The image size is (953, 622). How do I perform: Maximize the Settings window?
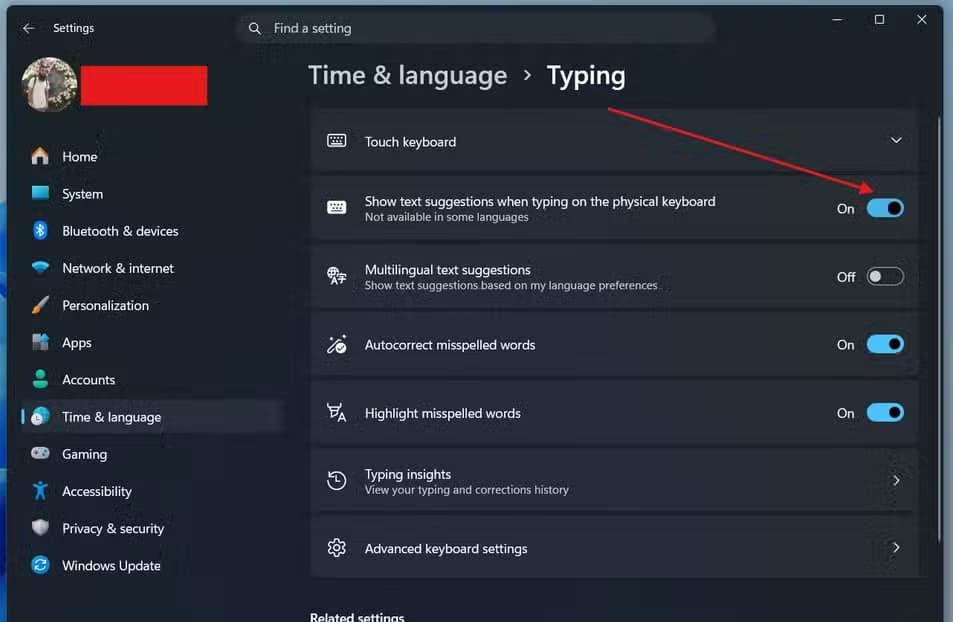pos(879,19)
